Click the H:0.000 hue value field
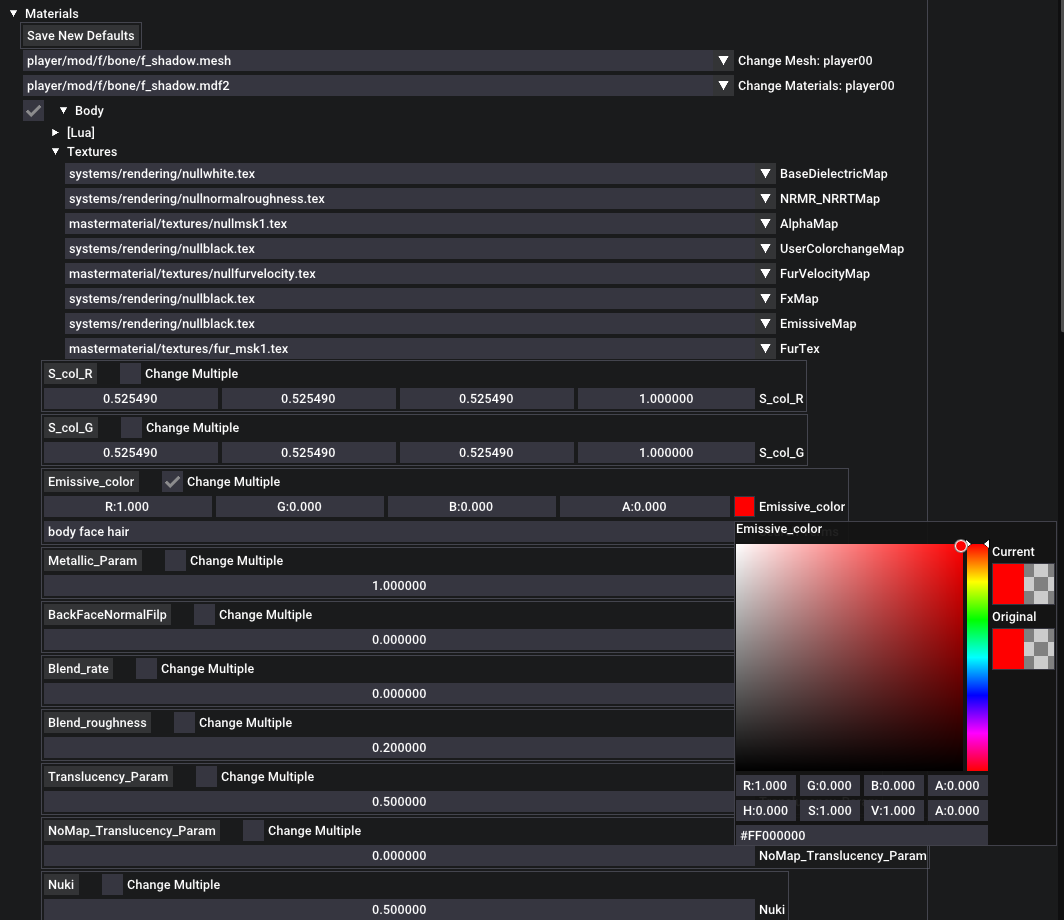1064x920 pixels. pos(765,810)
